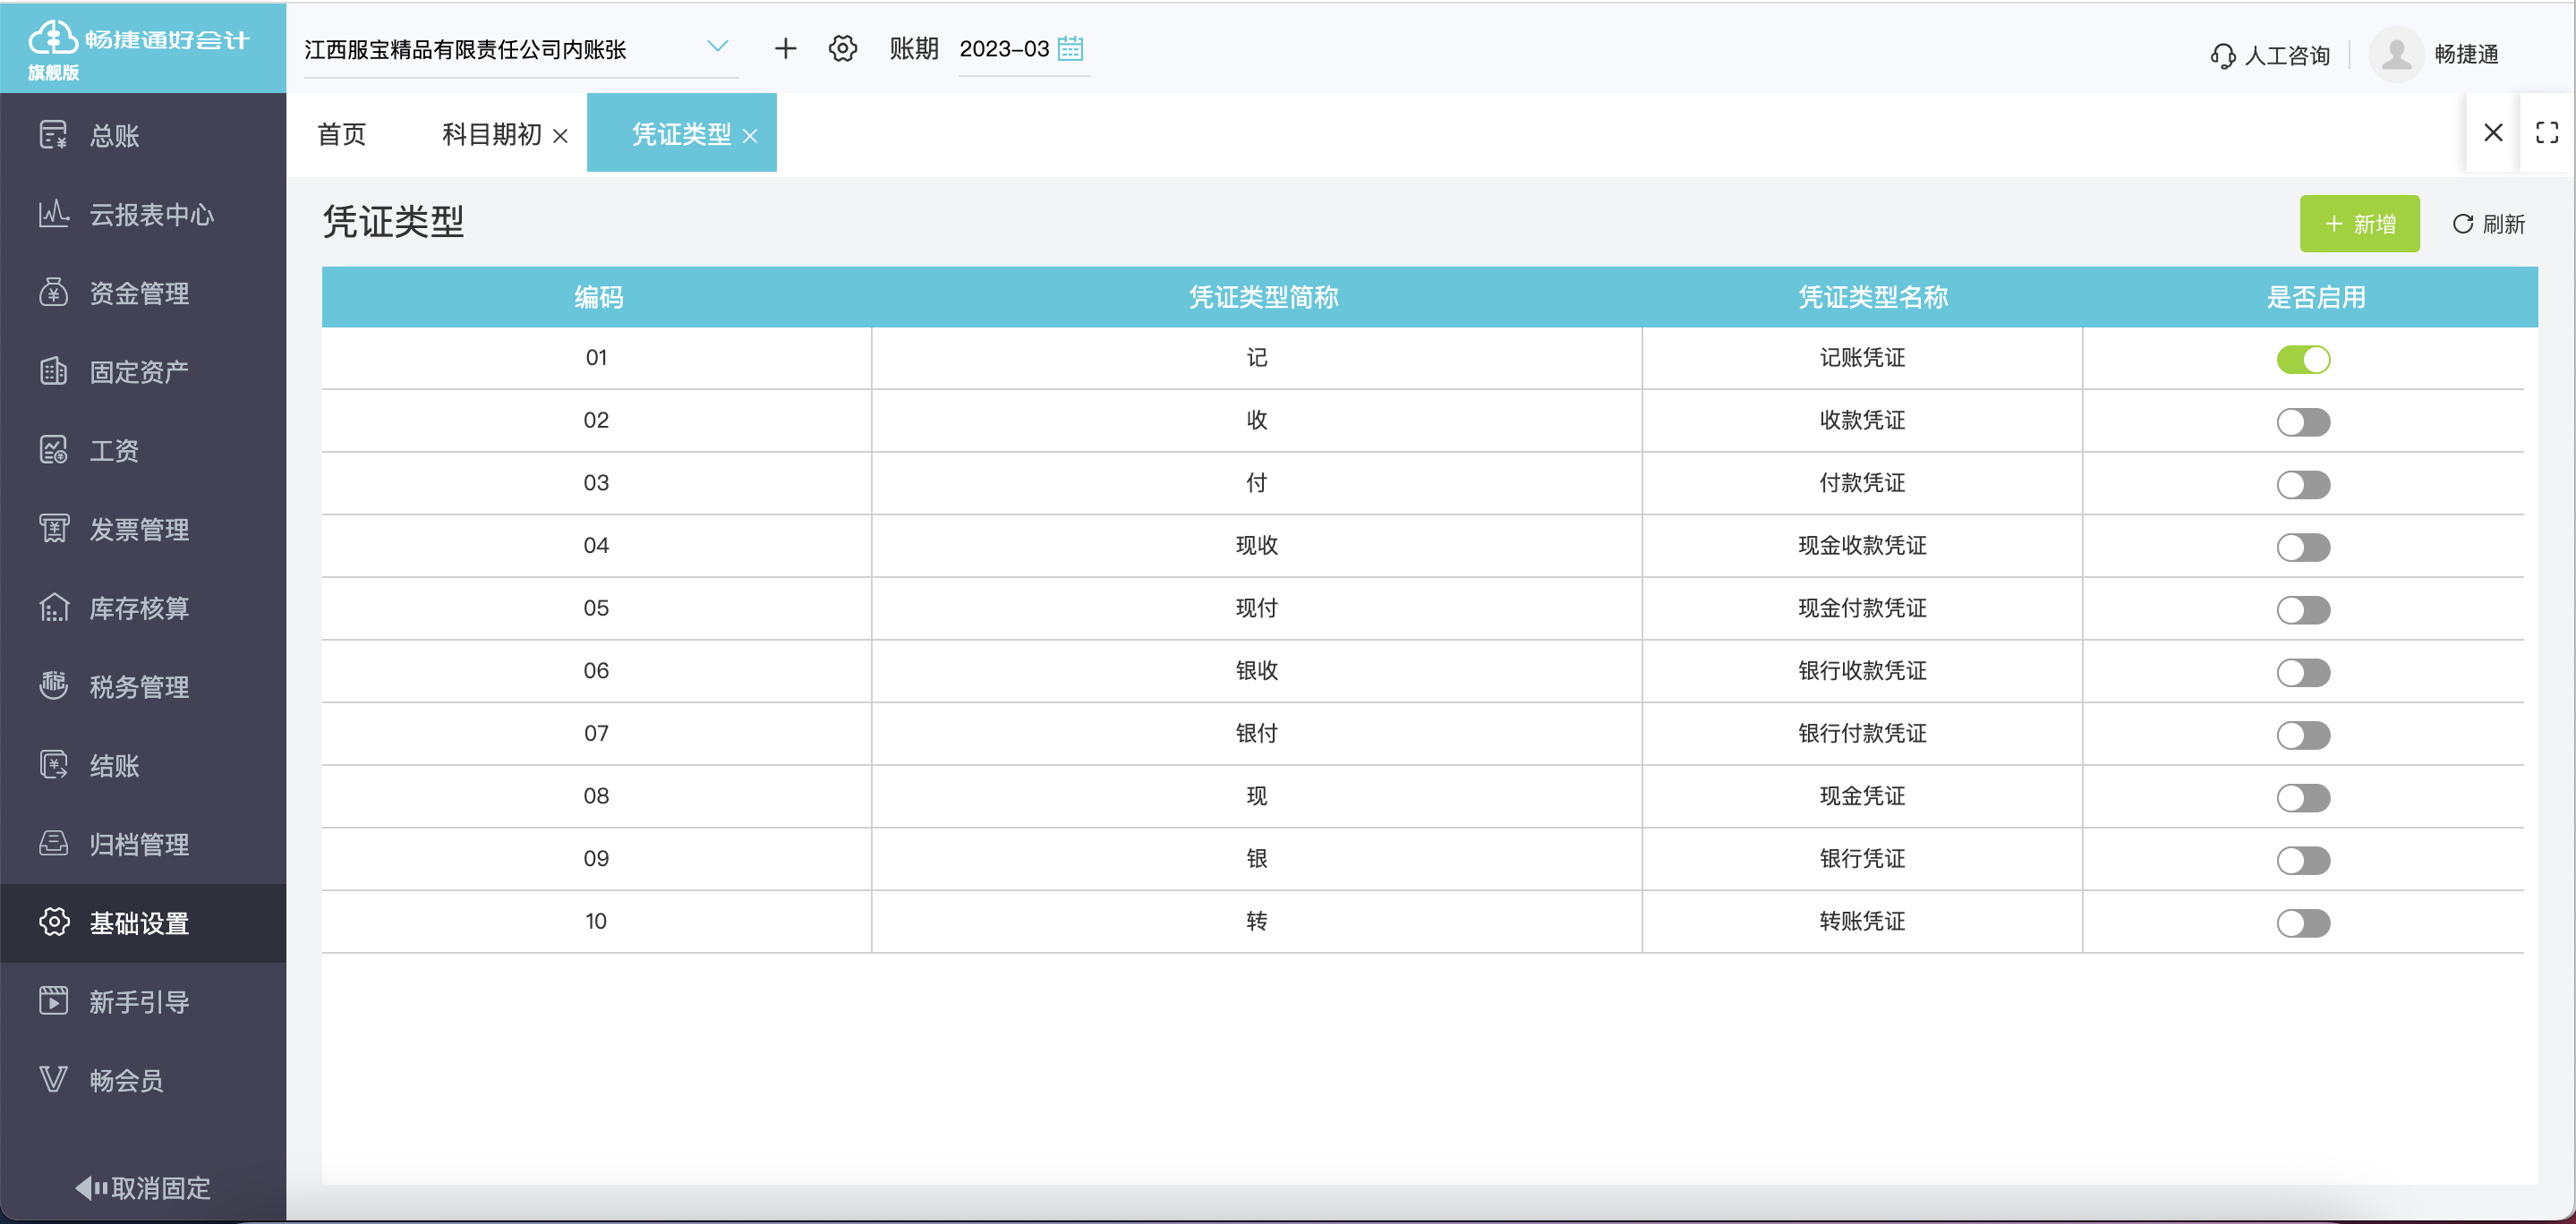
Task: Open 云报表中心 panel
Action: pos(146,216)
